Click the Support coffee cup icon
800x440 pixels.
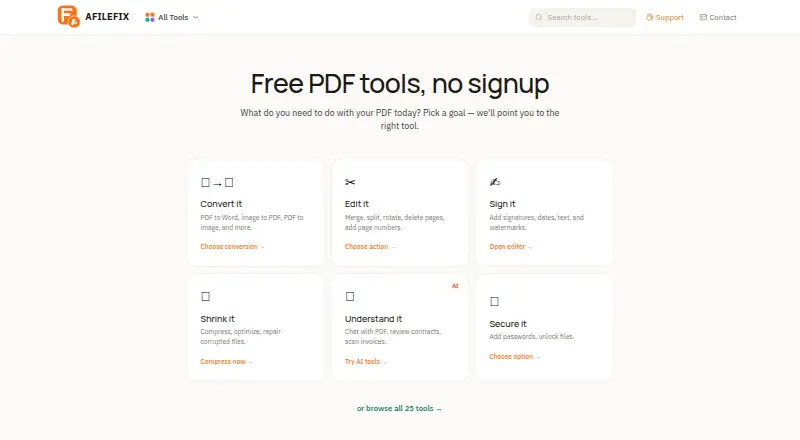tap(649, 17)
